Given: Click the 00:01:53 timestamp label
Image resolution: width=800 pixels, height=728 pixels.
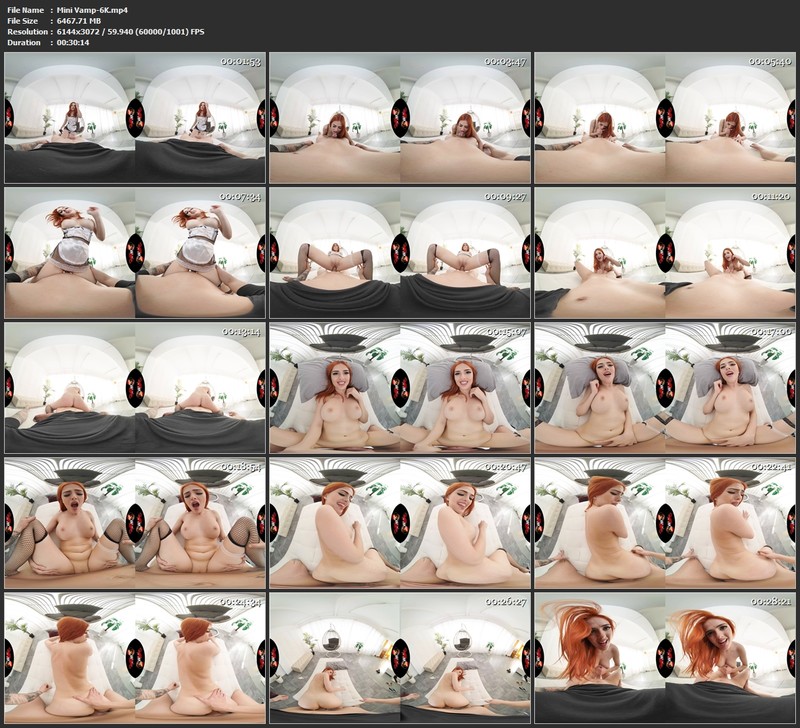Looking at the screenshot, I should 240,62.
